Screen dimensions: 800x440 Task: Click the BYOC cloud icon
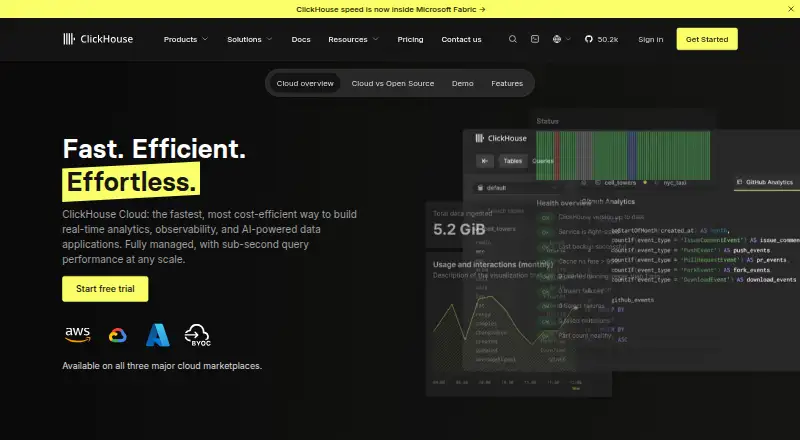point(197,335)
